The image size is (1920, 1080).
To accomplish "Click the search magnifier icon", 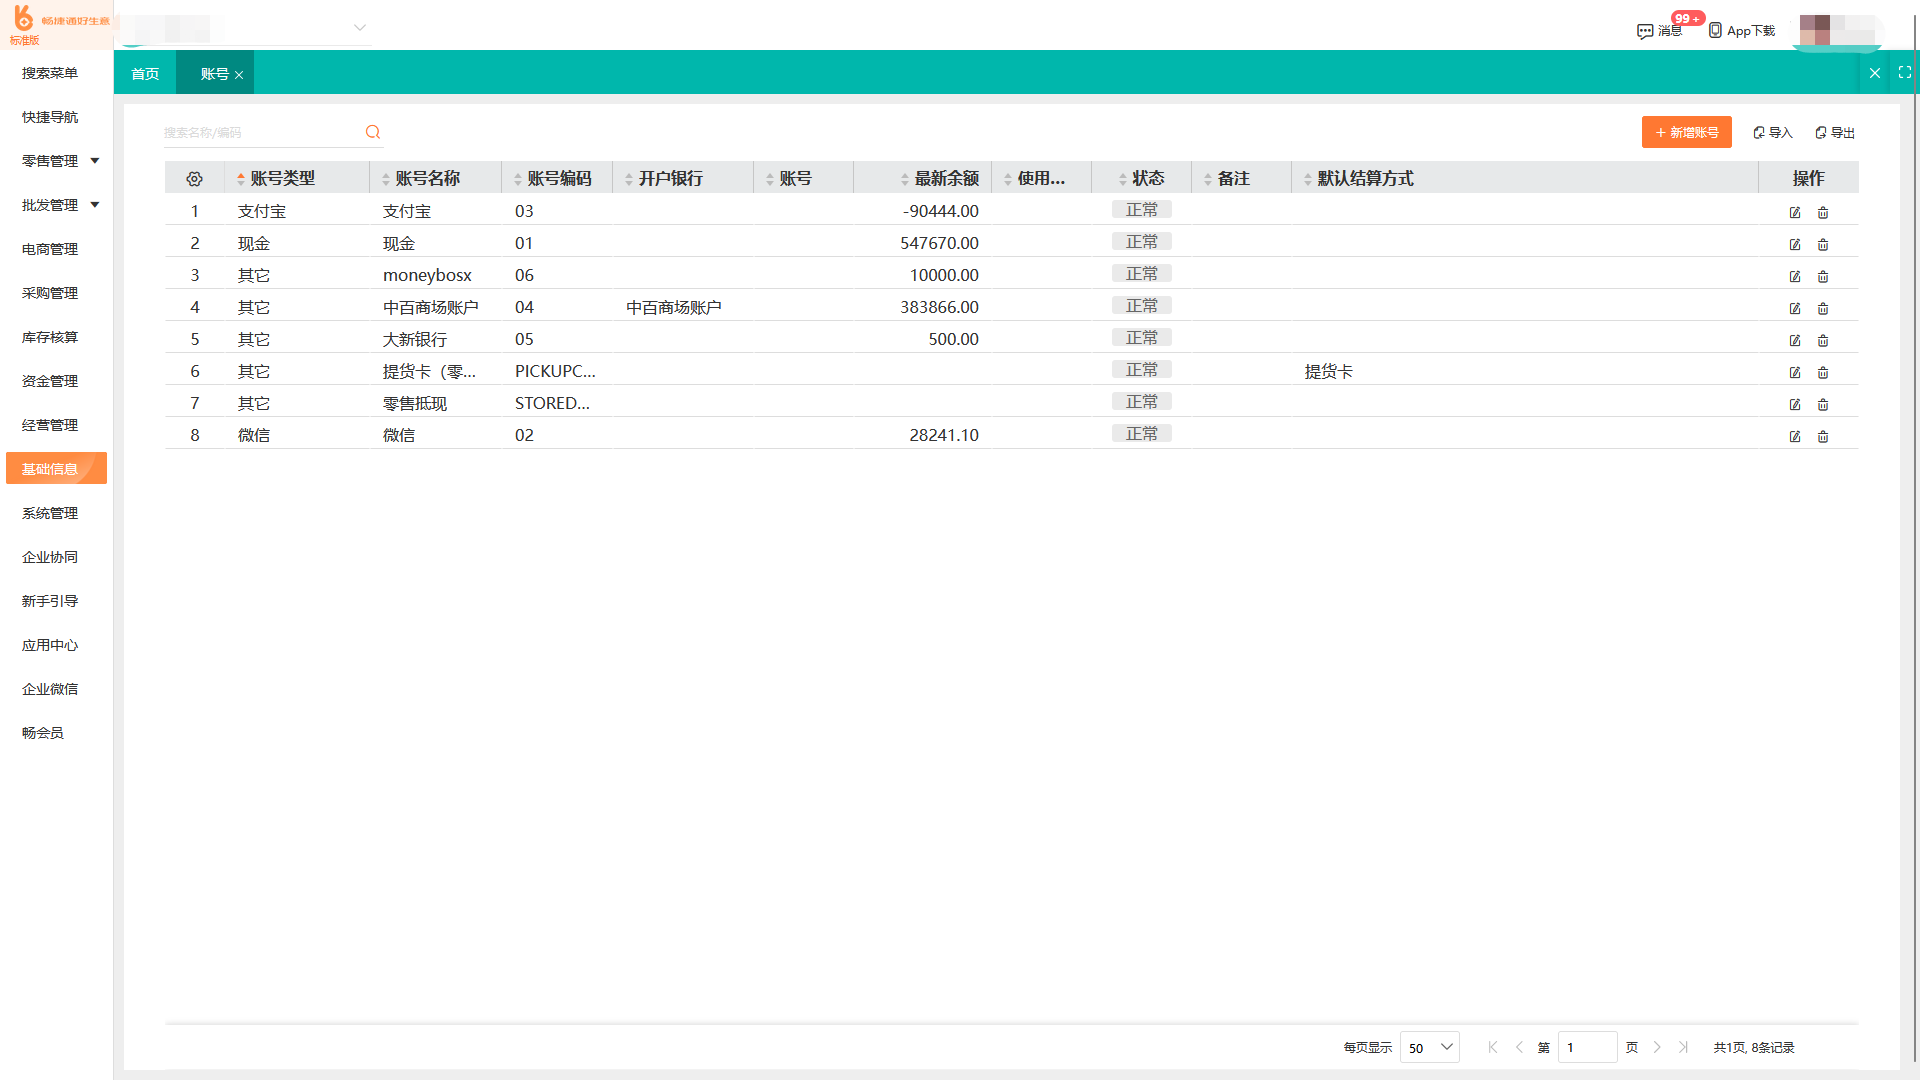I will click(x=373, y=132).
